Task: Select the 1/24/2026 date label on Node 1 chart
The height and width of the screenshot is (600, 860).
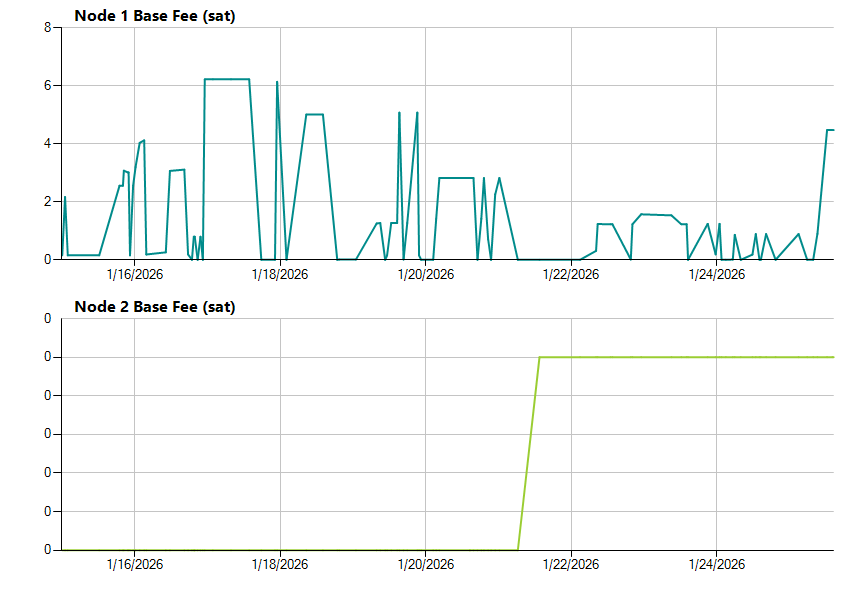Action: tap(717, 273)
